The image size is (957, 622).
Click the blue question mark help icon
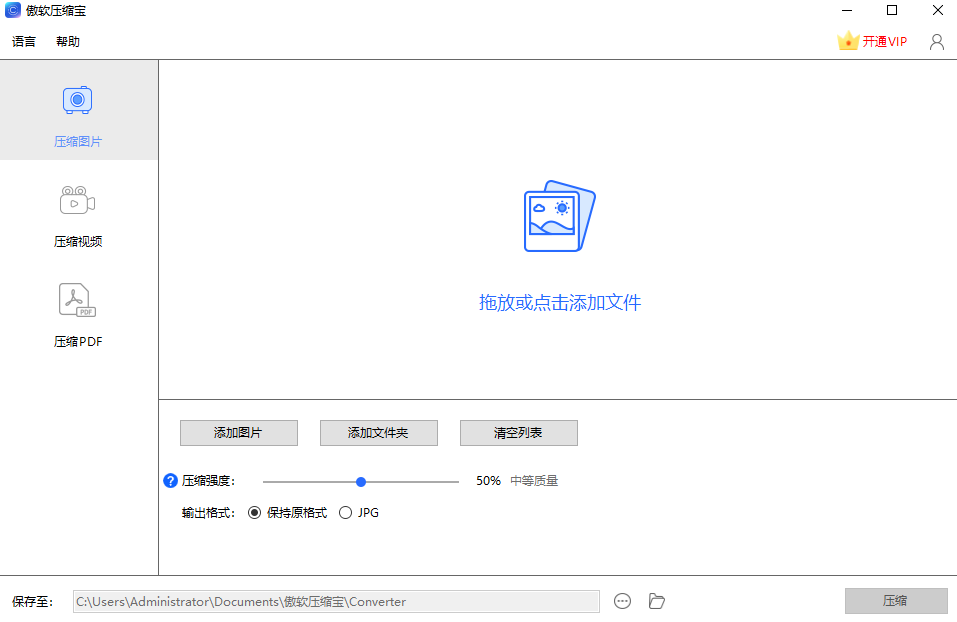(169, 480)
